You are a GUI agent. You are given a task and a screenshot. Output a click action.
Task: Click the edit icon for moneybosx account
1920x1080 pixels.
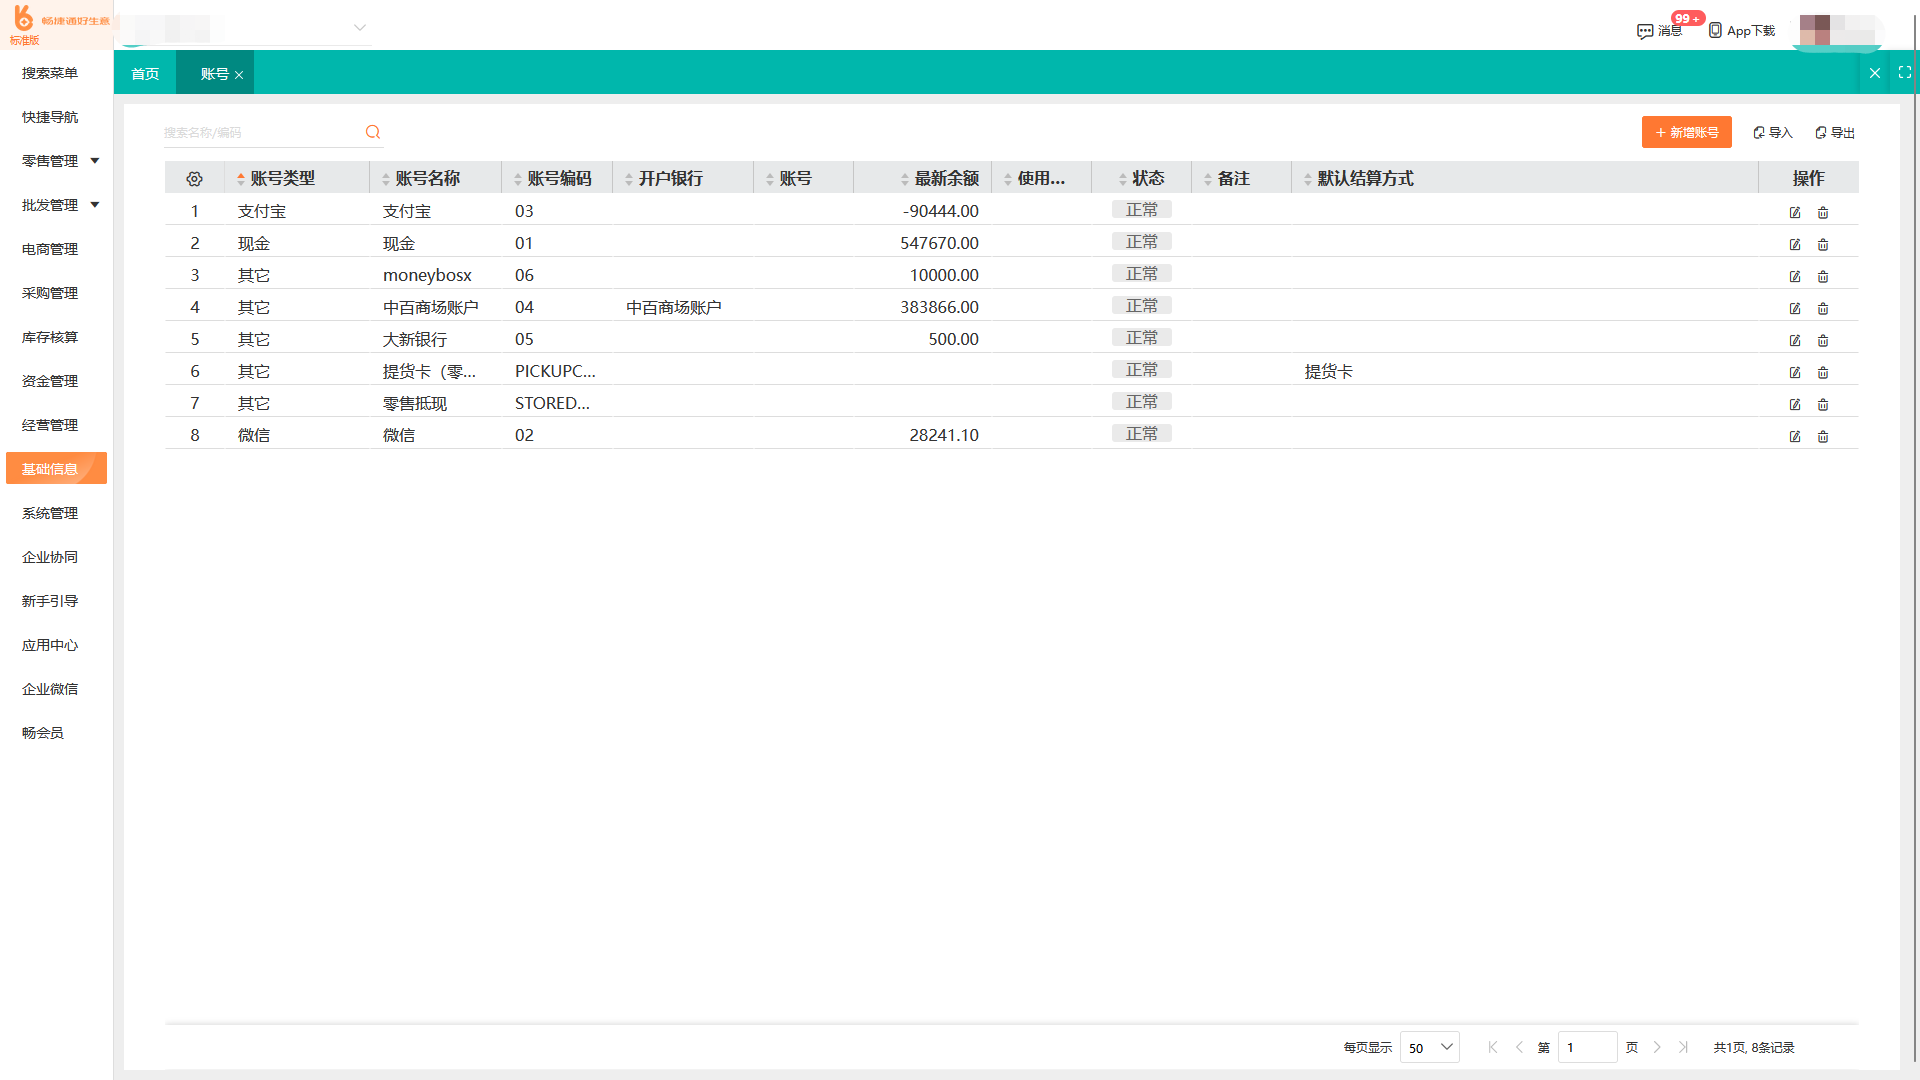(1795, 274)
